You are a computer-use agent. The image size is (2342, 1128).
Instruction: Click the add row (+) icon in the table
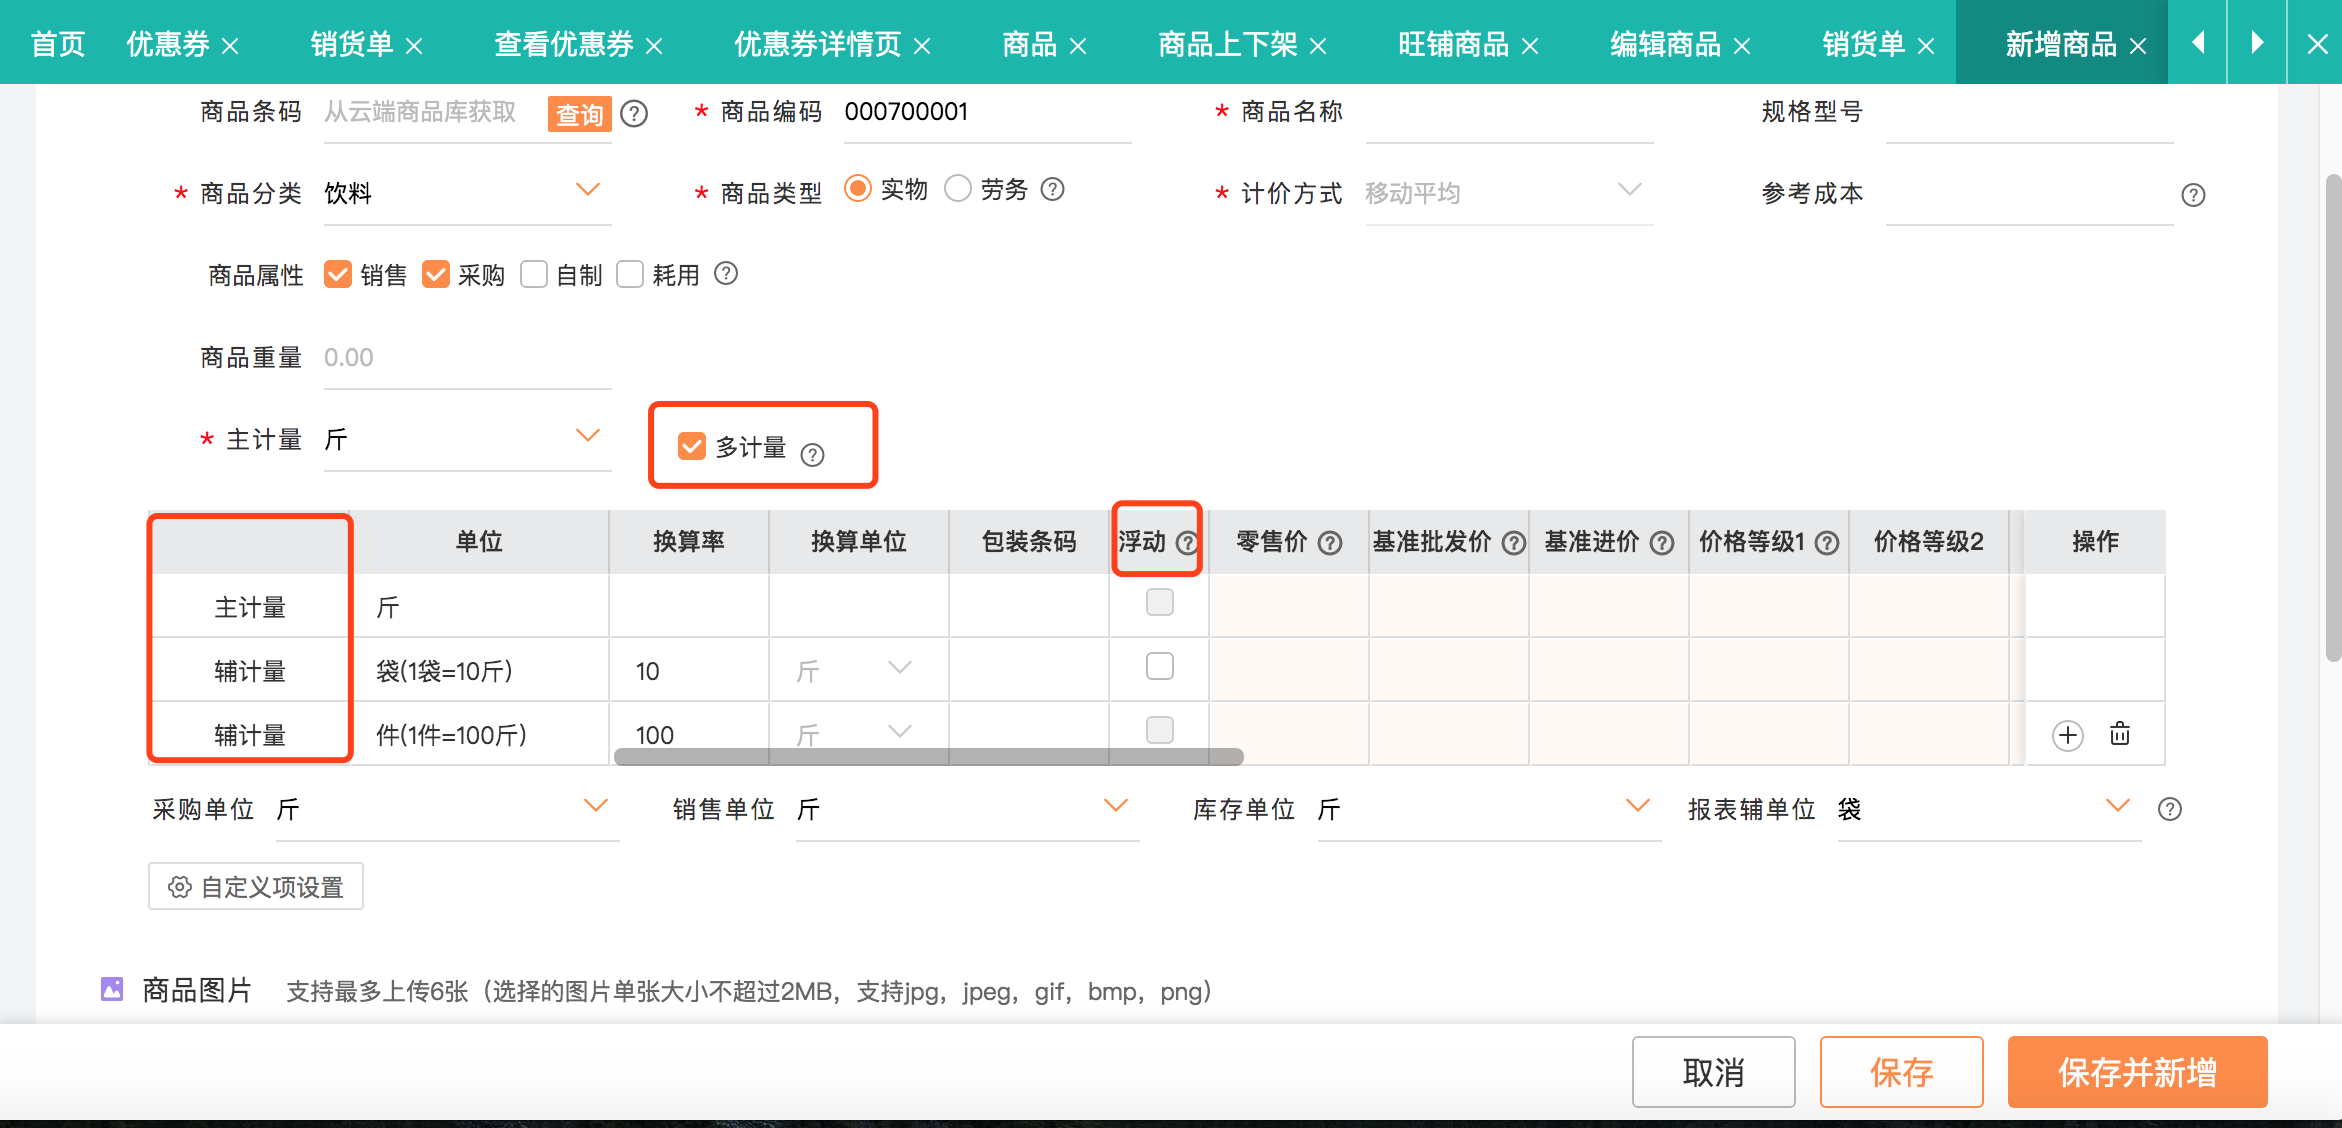[2067, 735]
